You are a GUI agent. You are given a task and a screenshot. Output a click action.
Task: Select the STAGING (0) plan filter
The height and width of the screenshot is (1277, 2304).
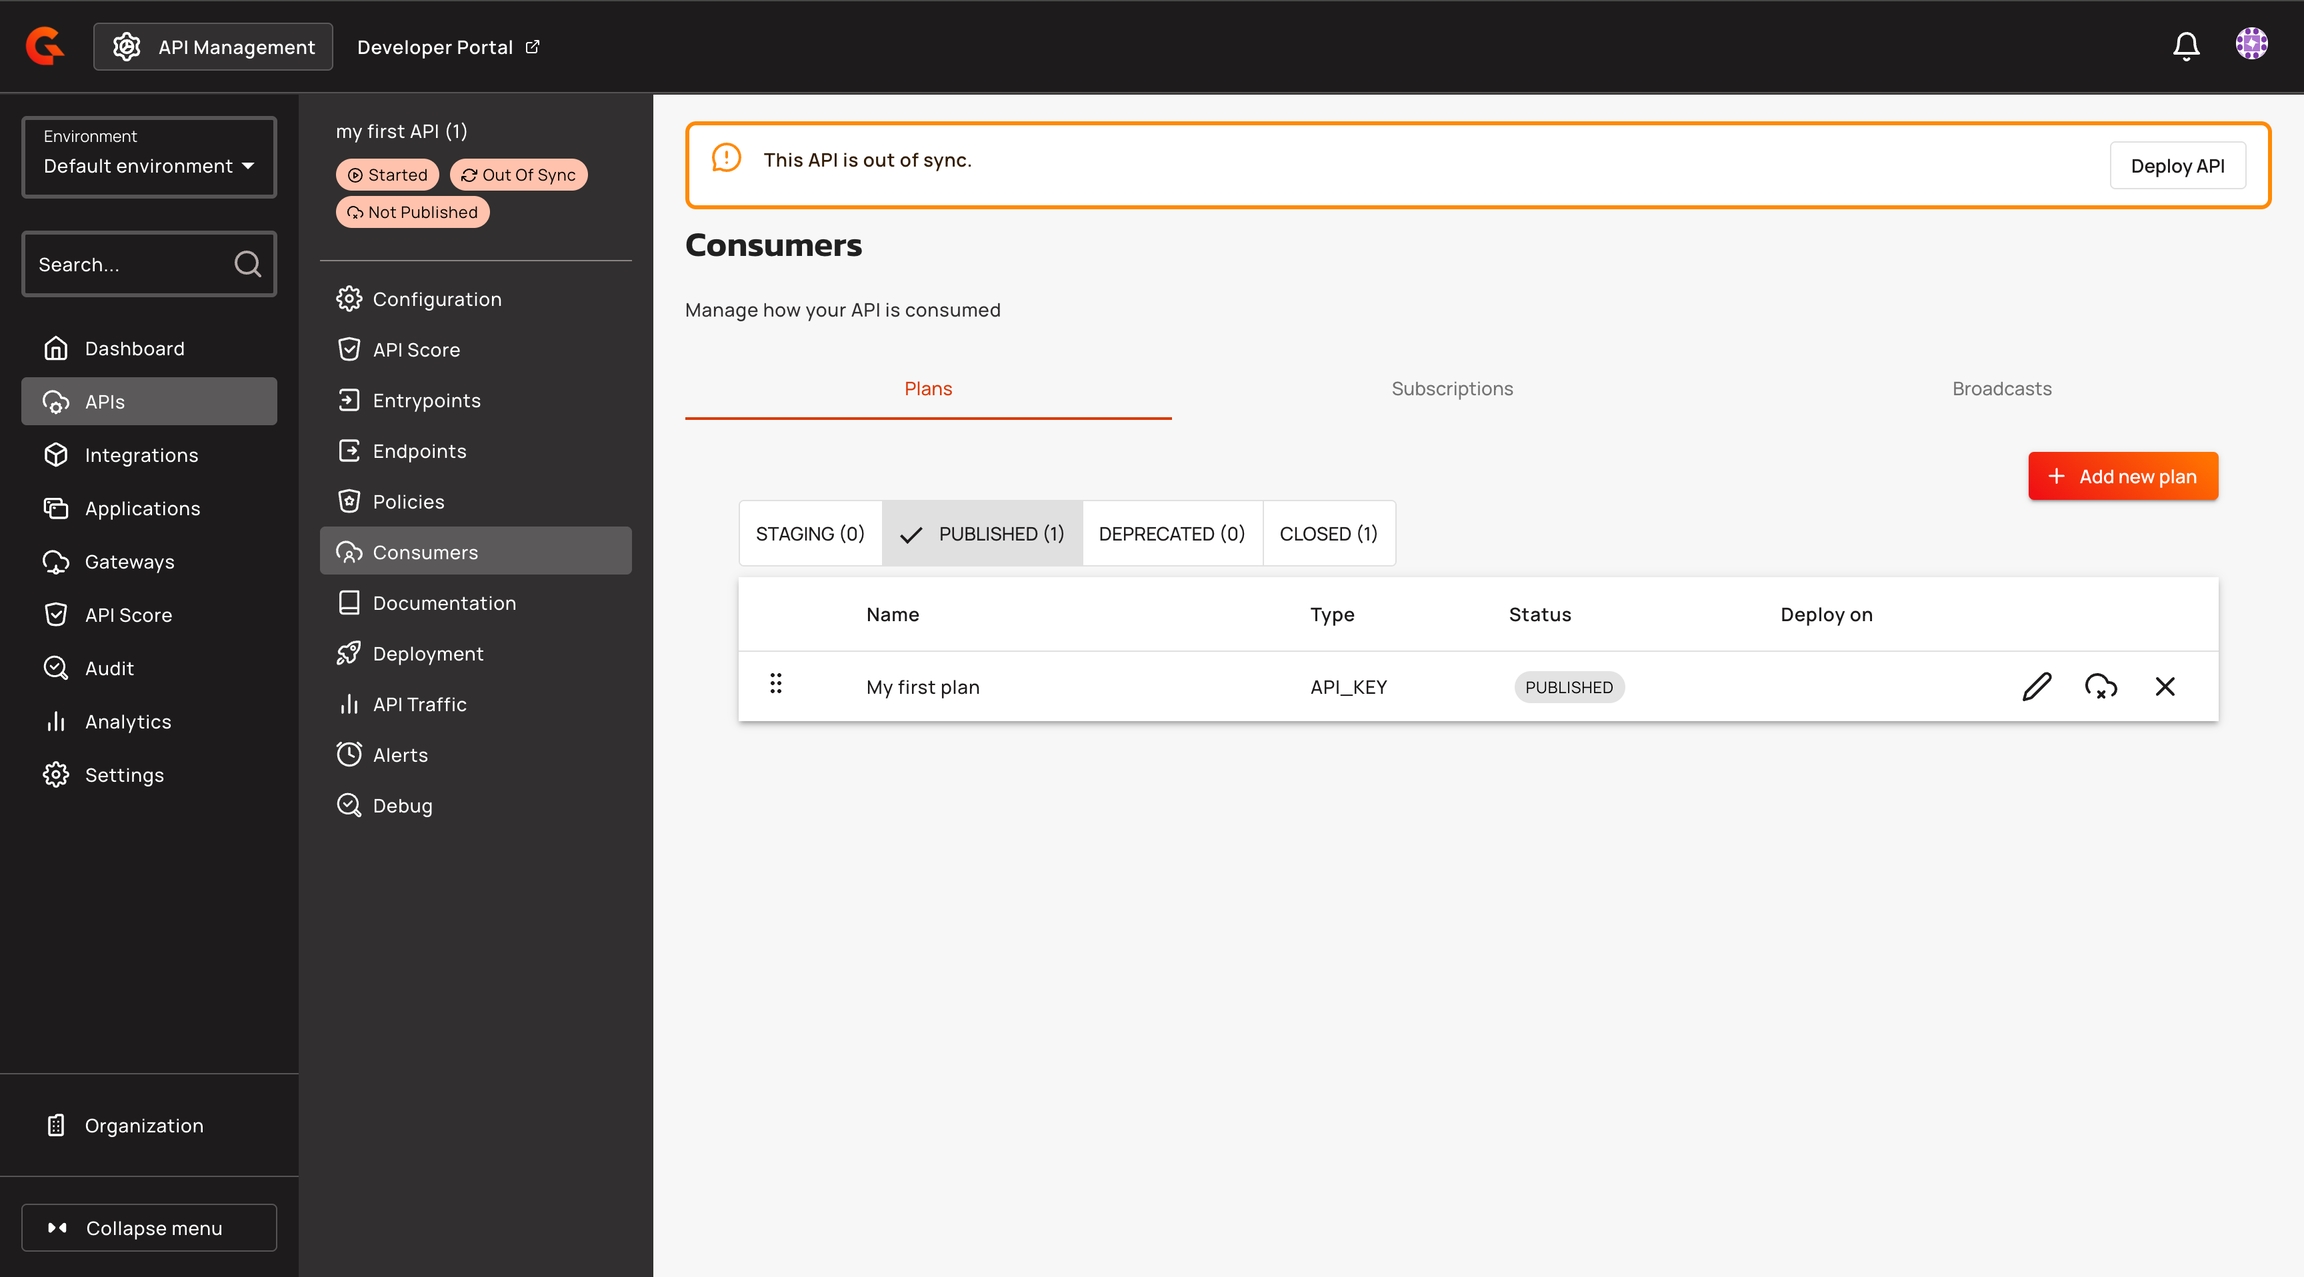click(x=810, y=534)
